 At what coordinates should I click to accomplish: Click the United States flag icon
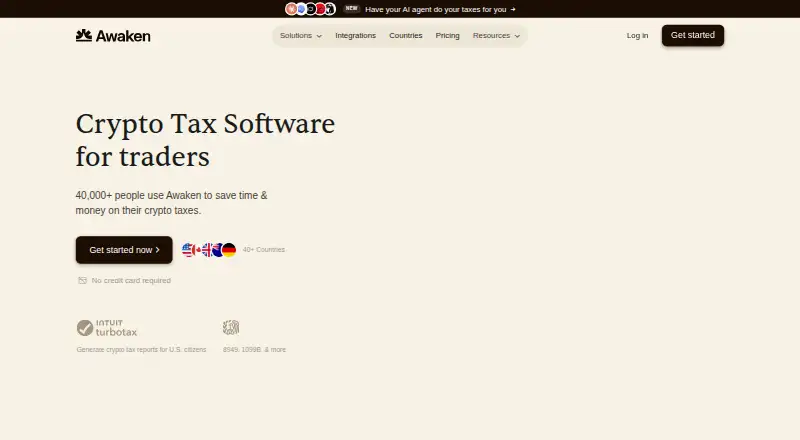tap(188, 250)
